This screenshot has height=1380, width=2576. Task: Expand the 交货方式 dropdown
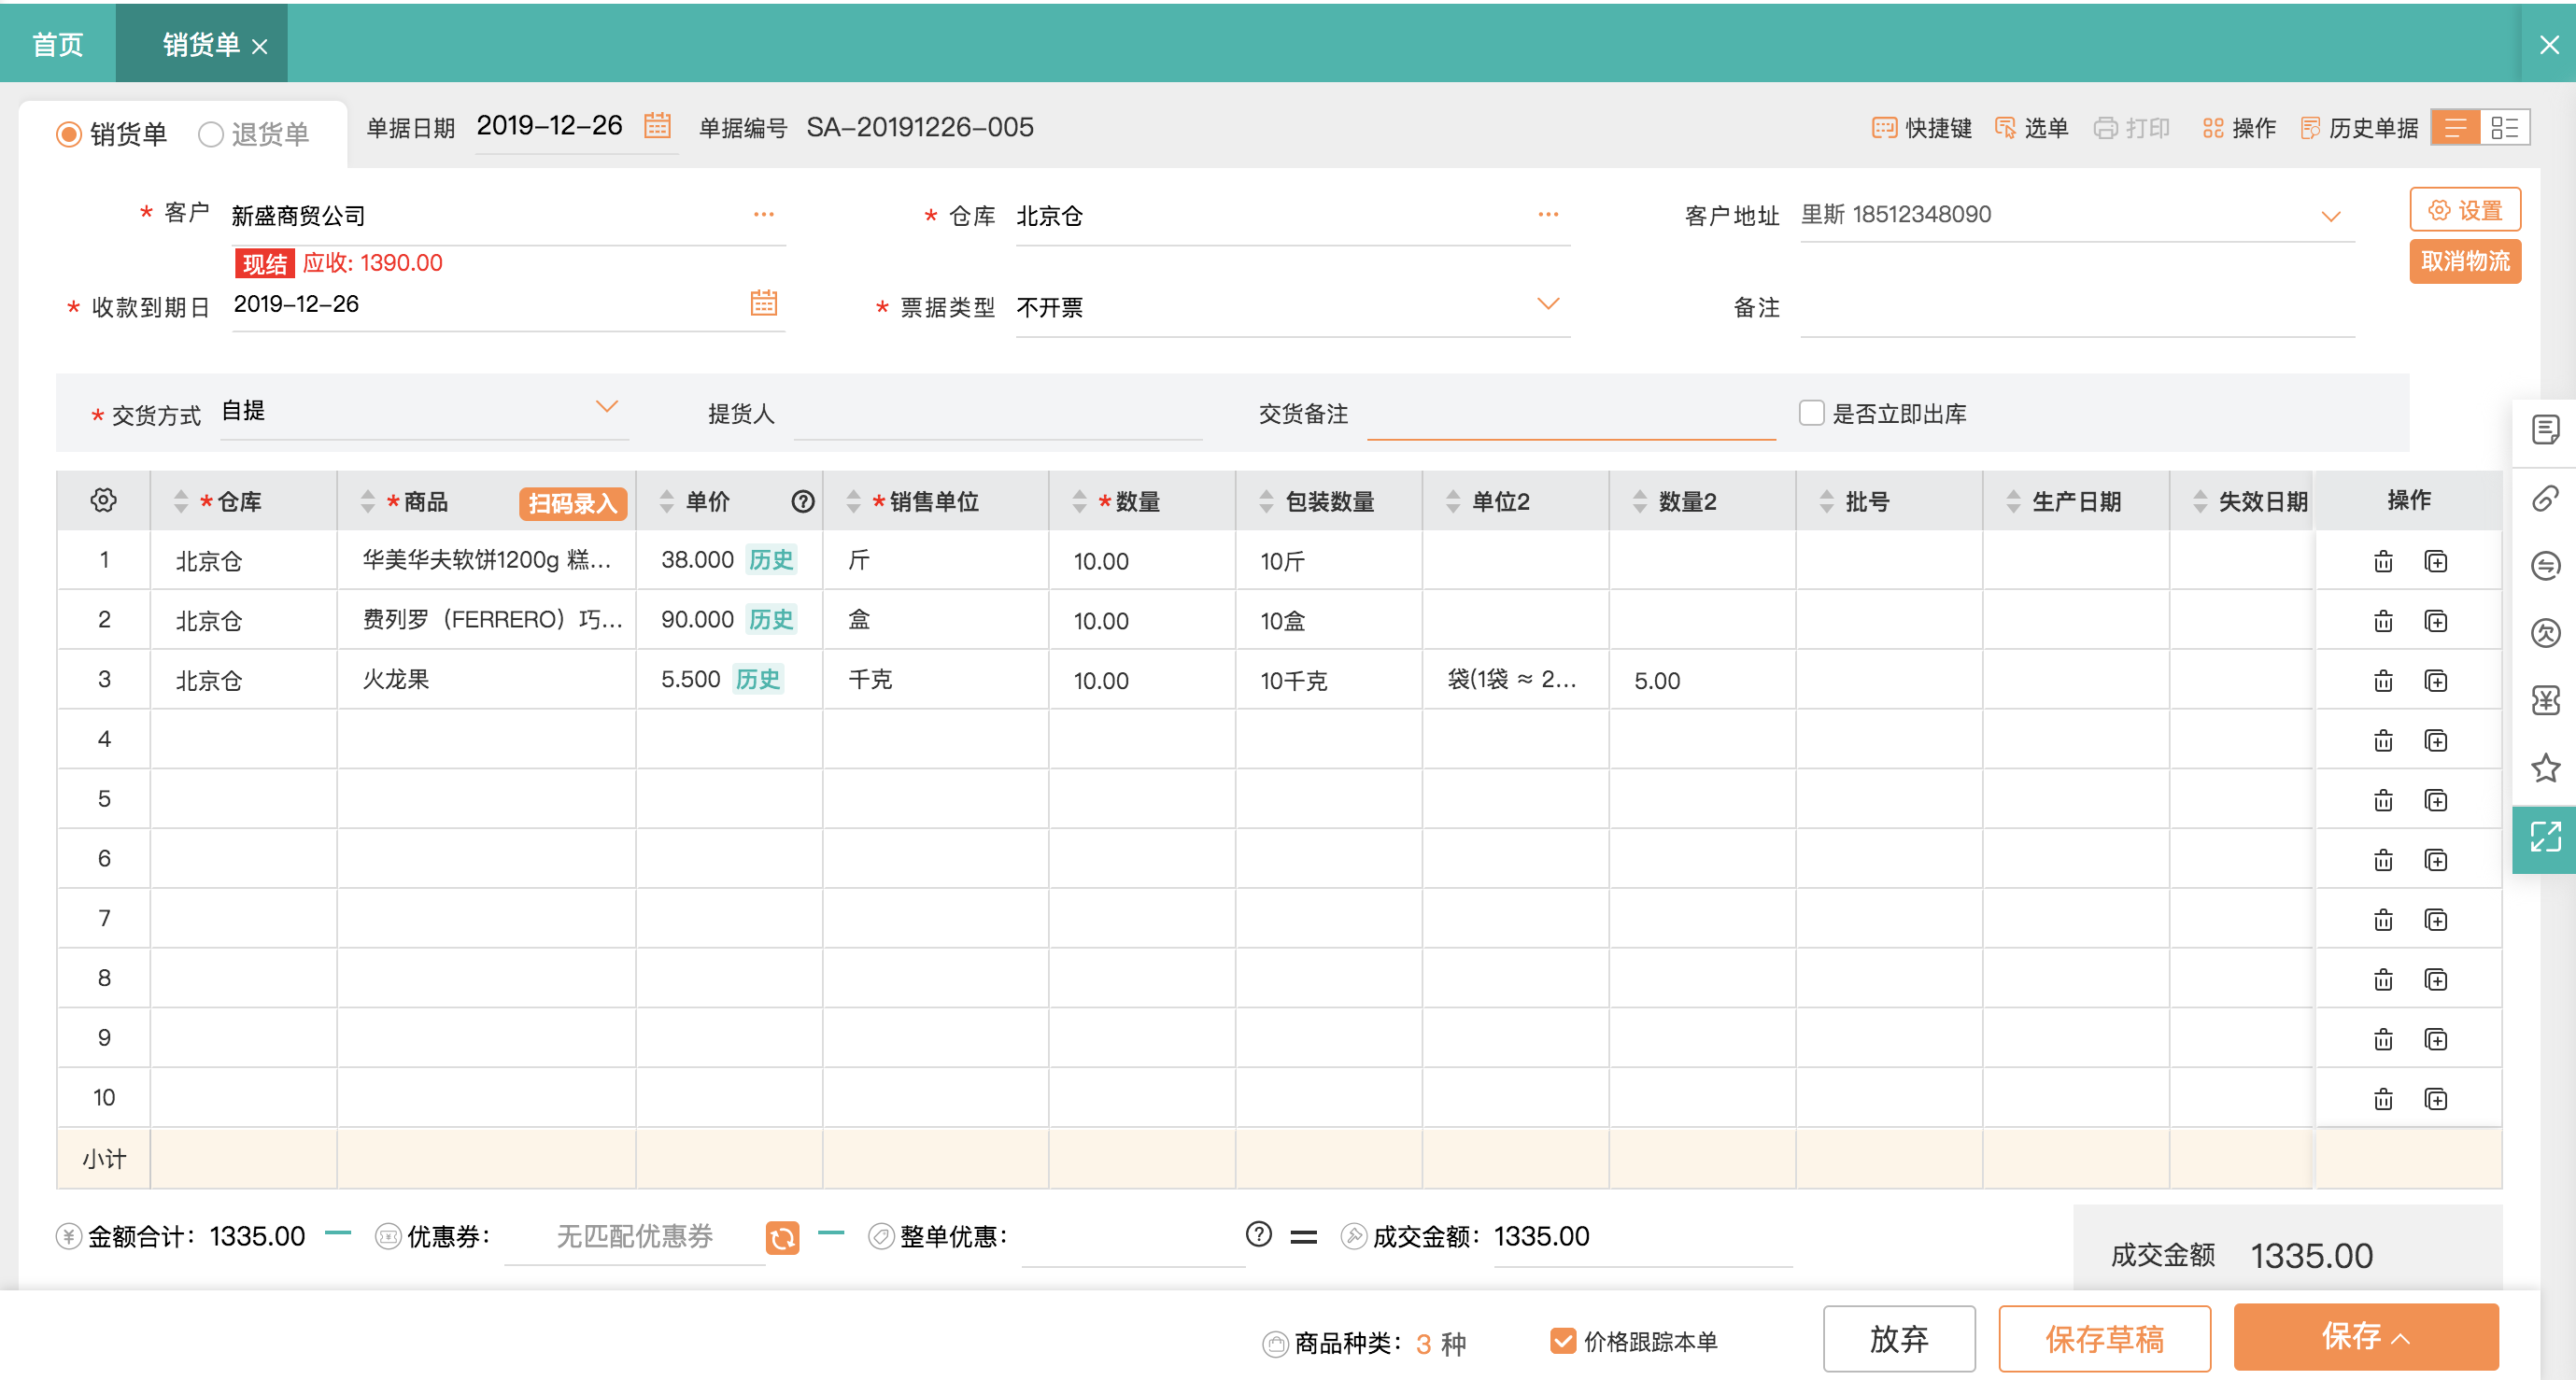pyautogui.click(x=605, y=413)
